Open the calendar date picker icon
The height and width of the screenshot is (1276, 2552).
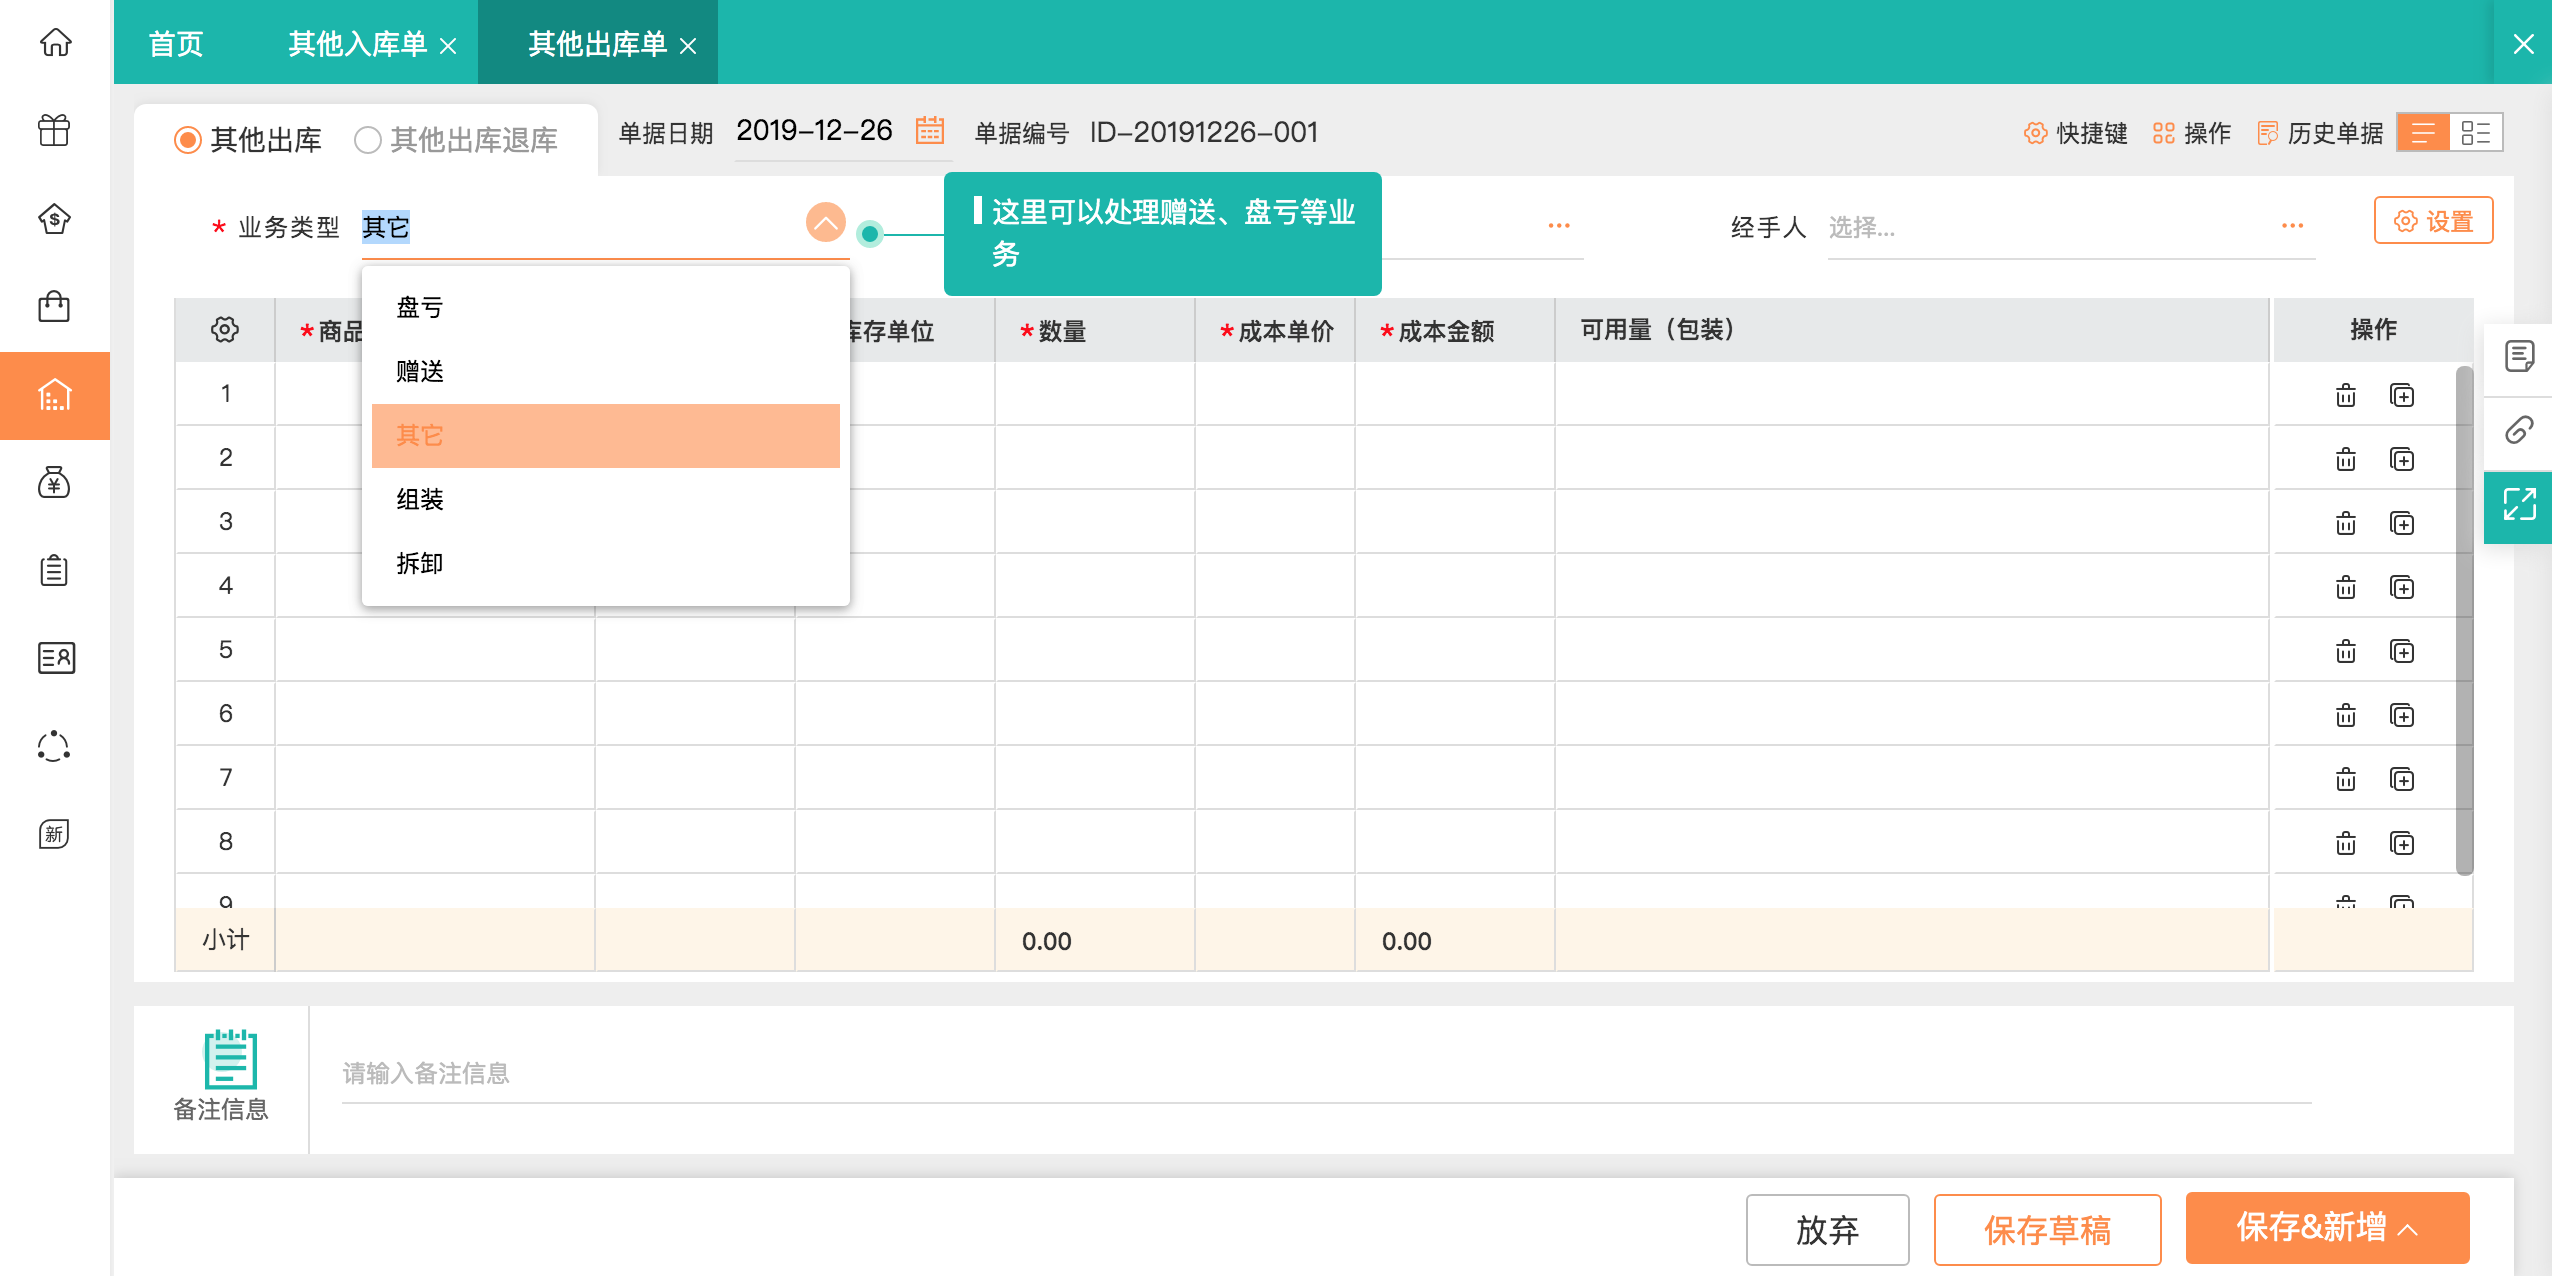click(x=928, y=130)
